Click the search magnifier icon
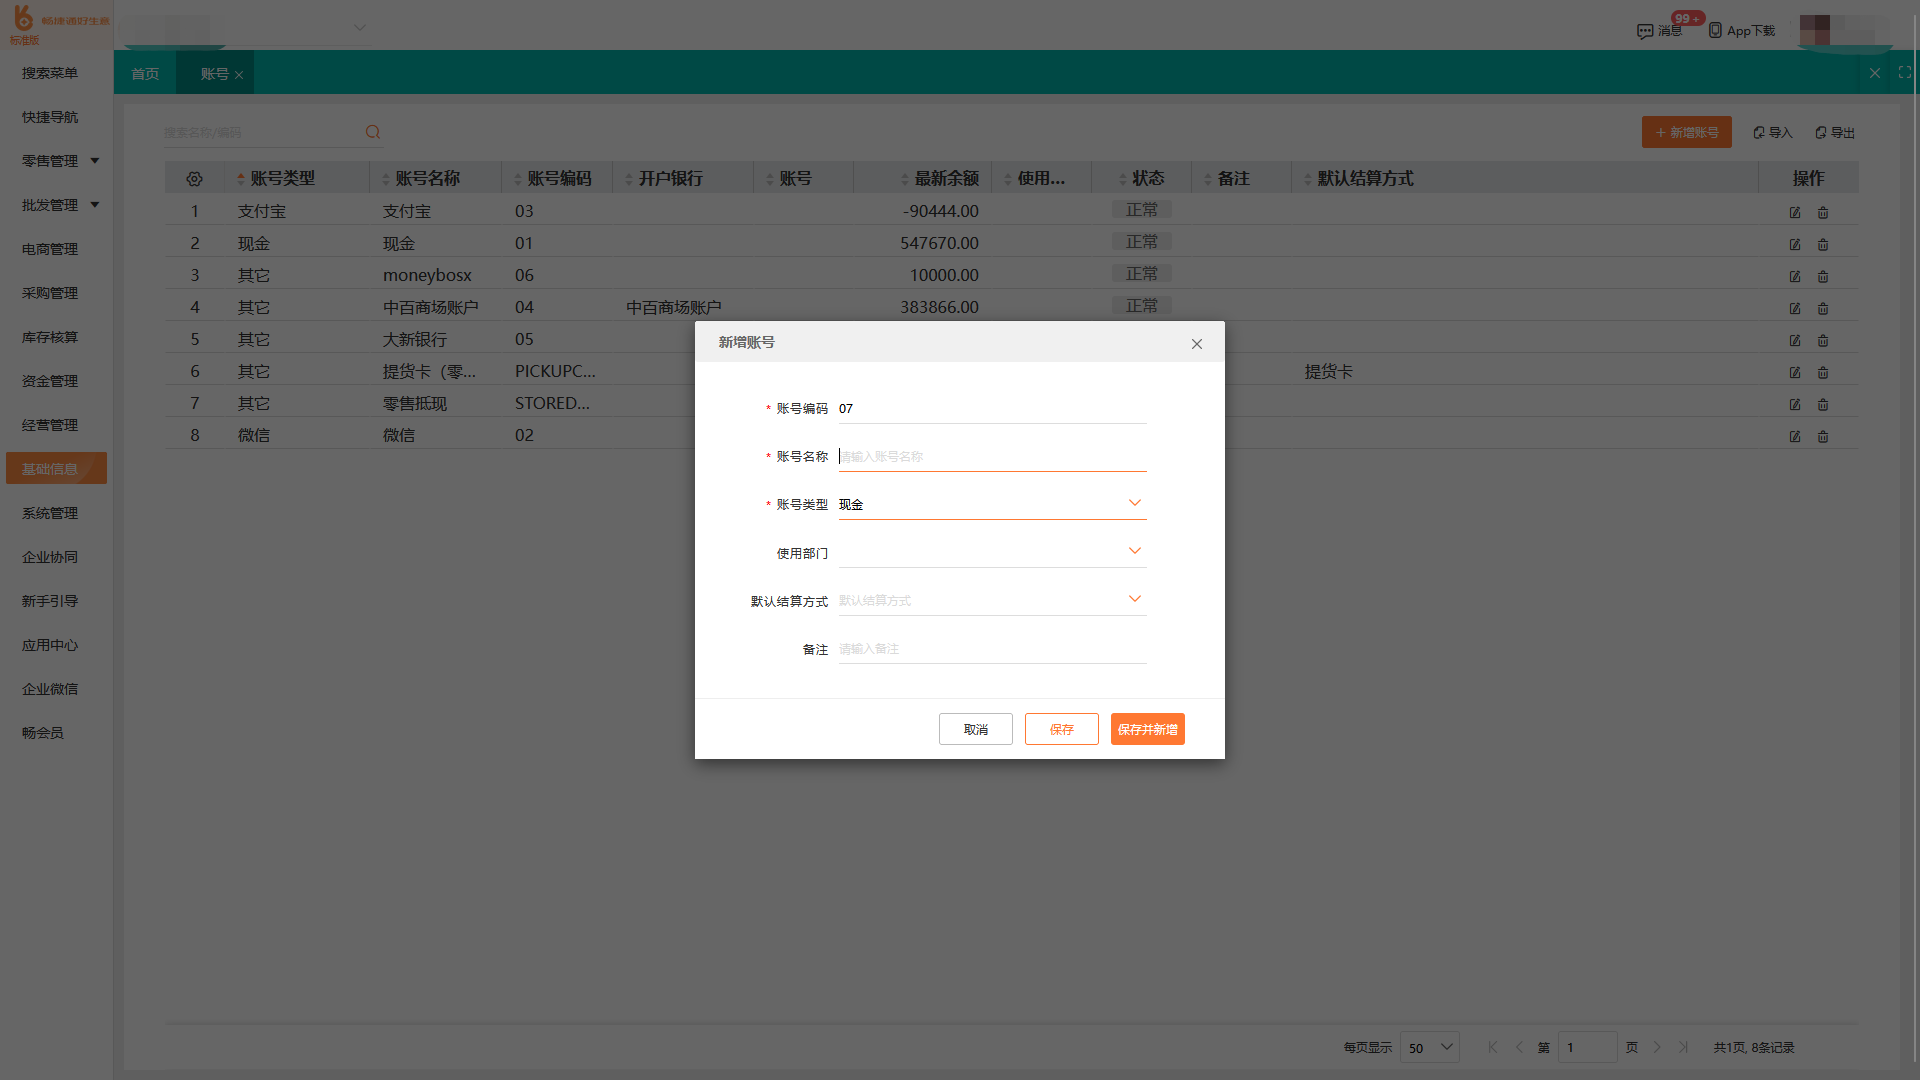The width and height of the screenshot is (1920, 1080). pos(373,132)
